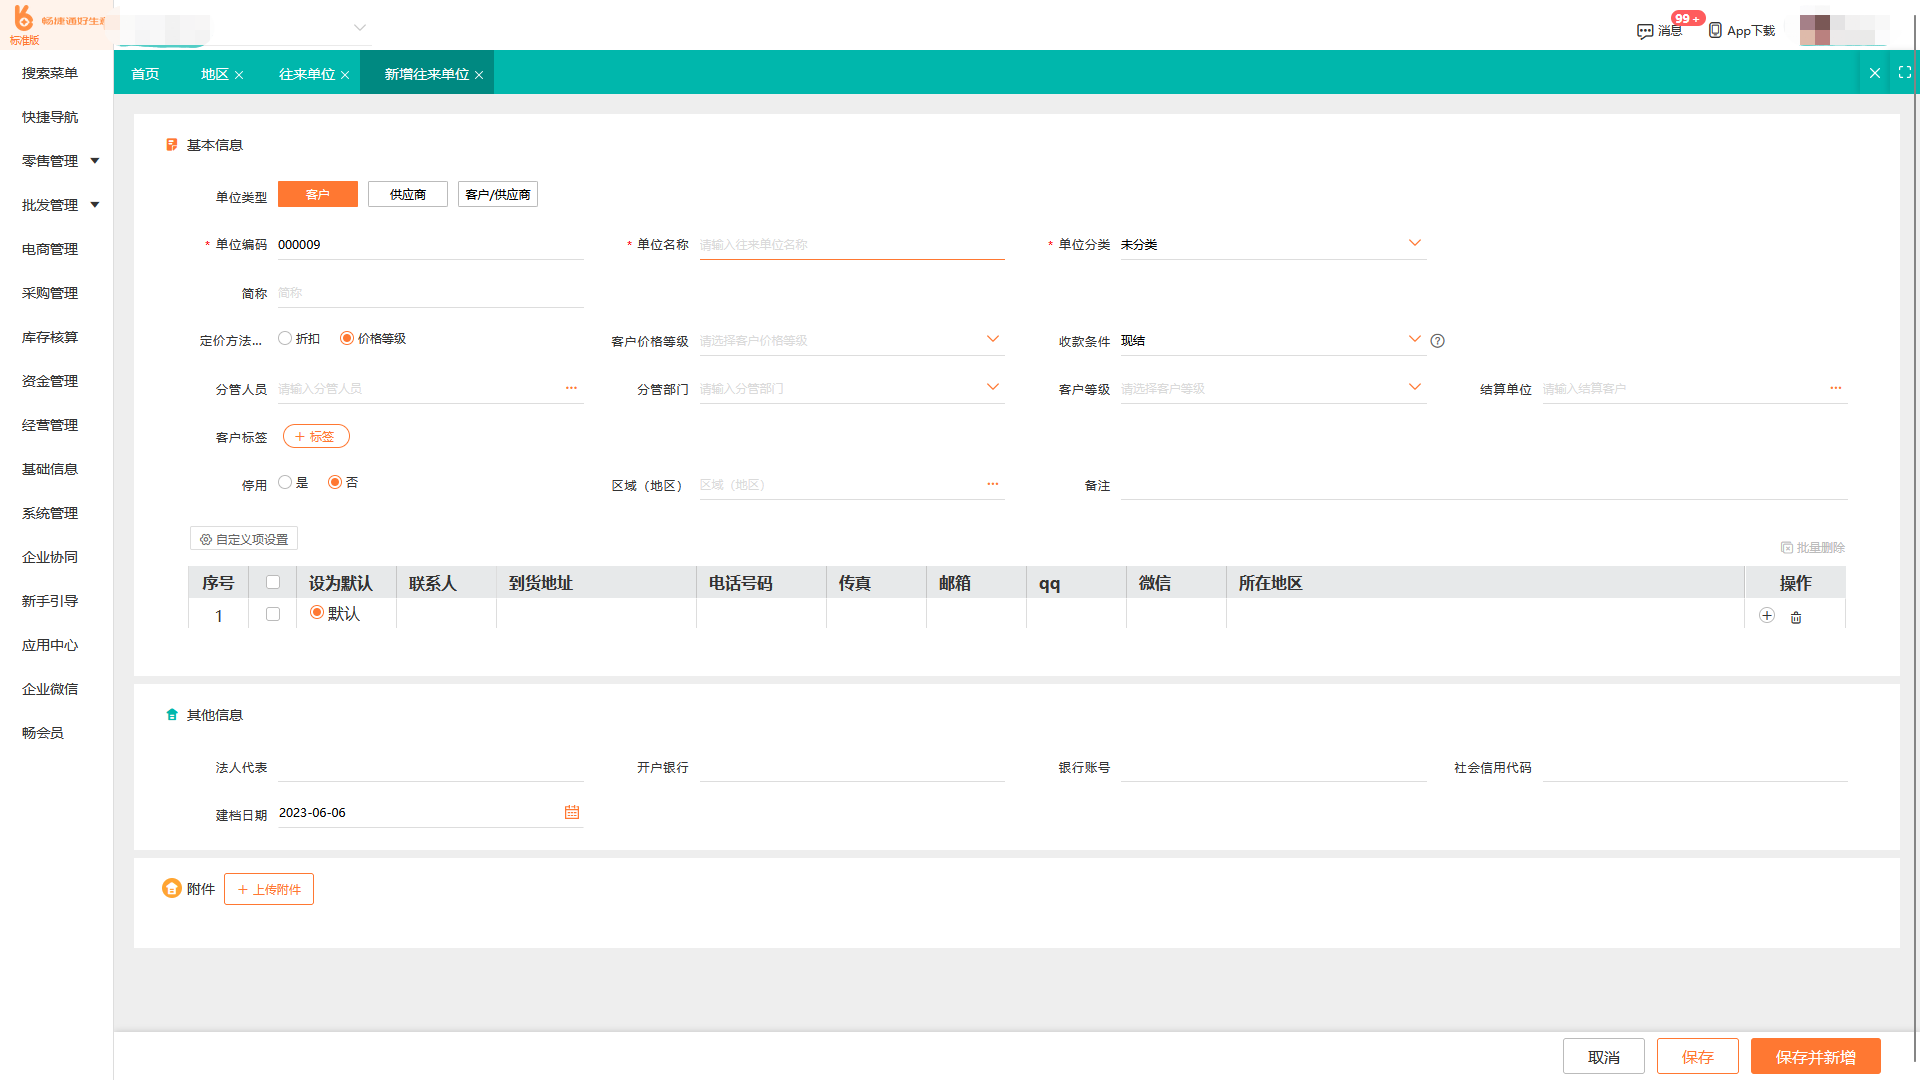The image size is (1920, 1080).
Task: Click the 资金管理 sidebar icon
Action: tap(50, 380)
